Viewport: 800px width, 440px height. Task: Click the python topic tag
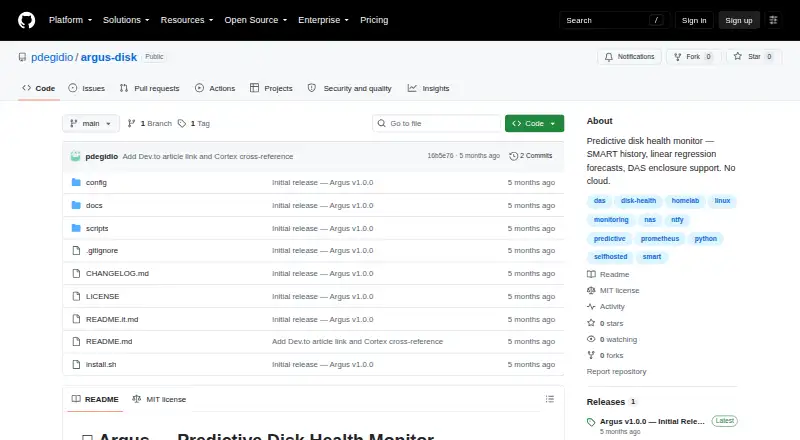coord(706,238)
